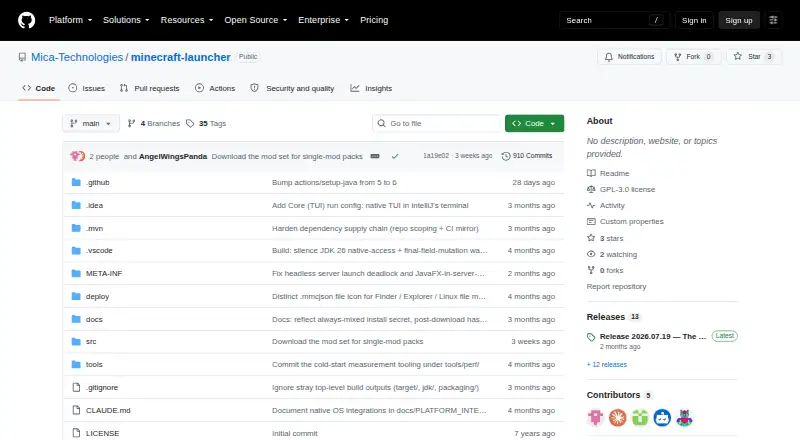View the 4 Branches link
The image size is (800, 440).
coord(154,124)
